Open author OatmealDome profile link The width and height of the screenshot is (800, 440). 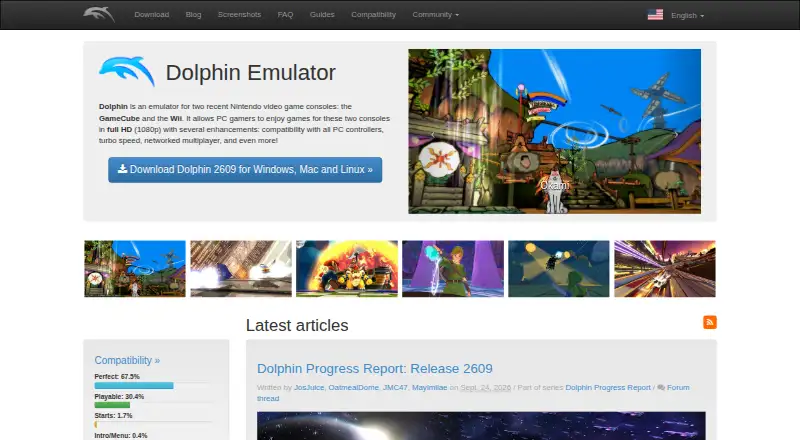click(354, 387)
